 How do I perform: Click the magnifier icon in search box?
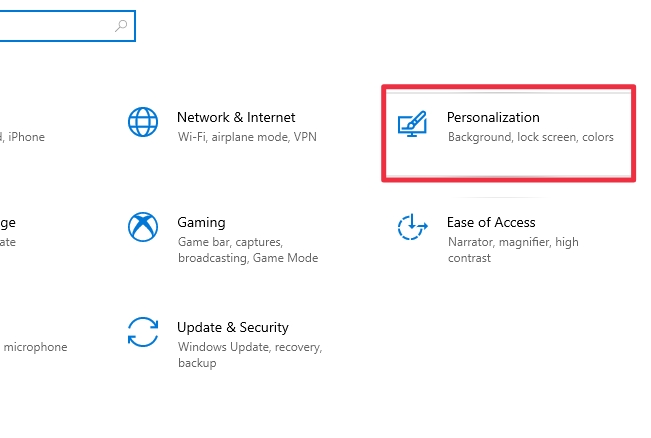(121, 26)
